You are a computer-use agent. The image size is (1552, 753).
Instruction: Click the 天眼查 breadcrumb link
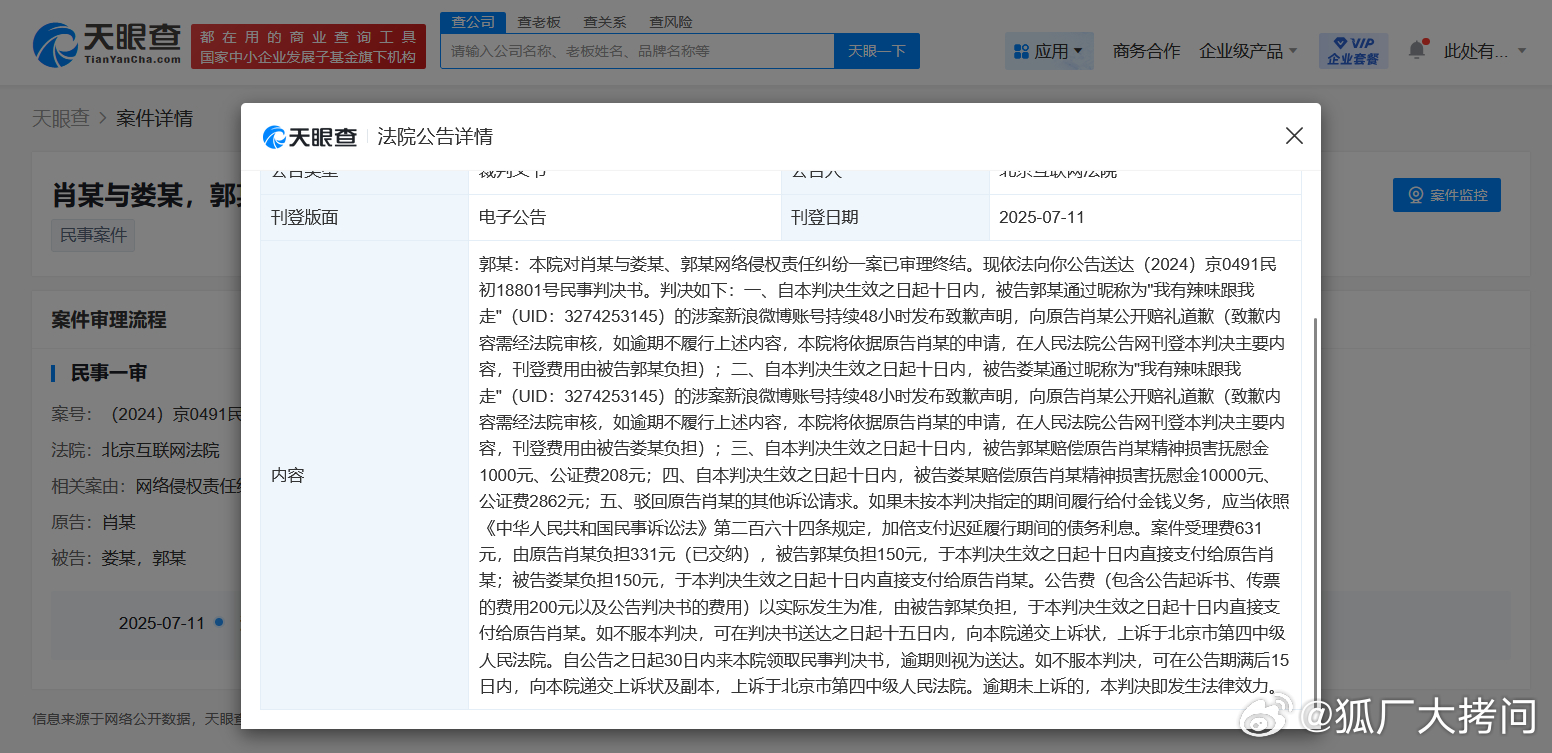click(x=60, y=118)
